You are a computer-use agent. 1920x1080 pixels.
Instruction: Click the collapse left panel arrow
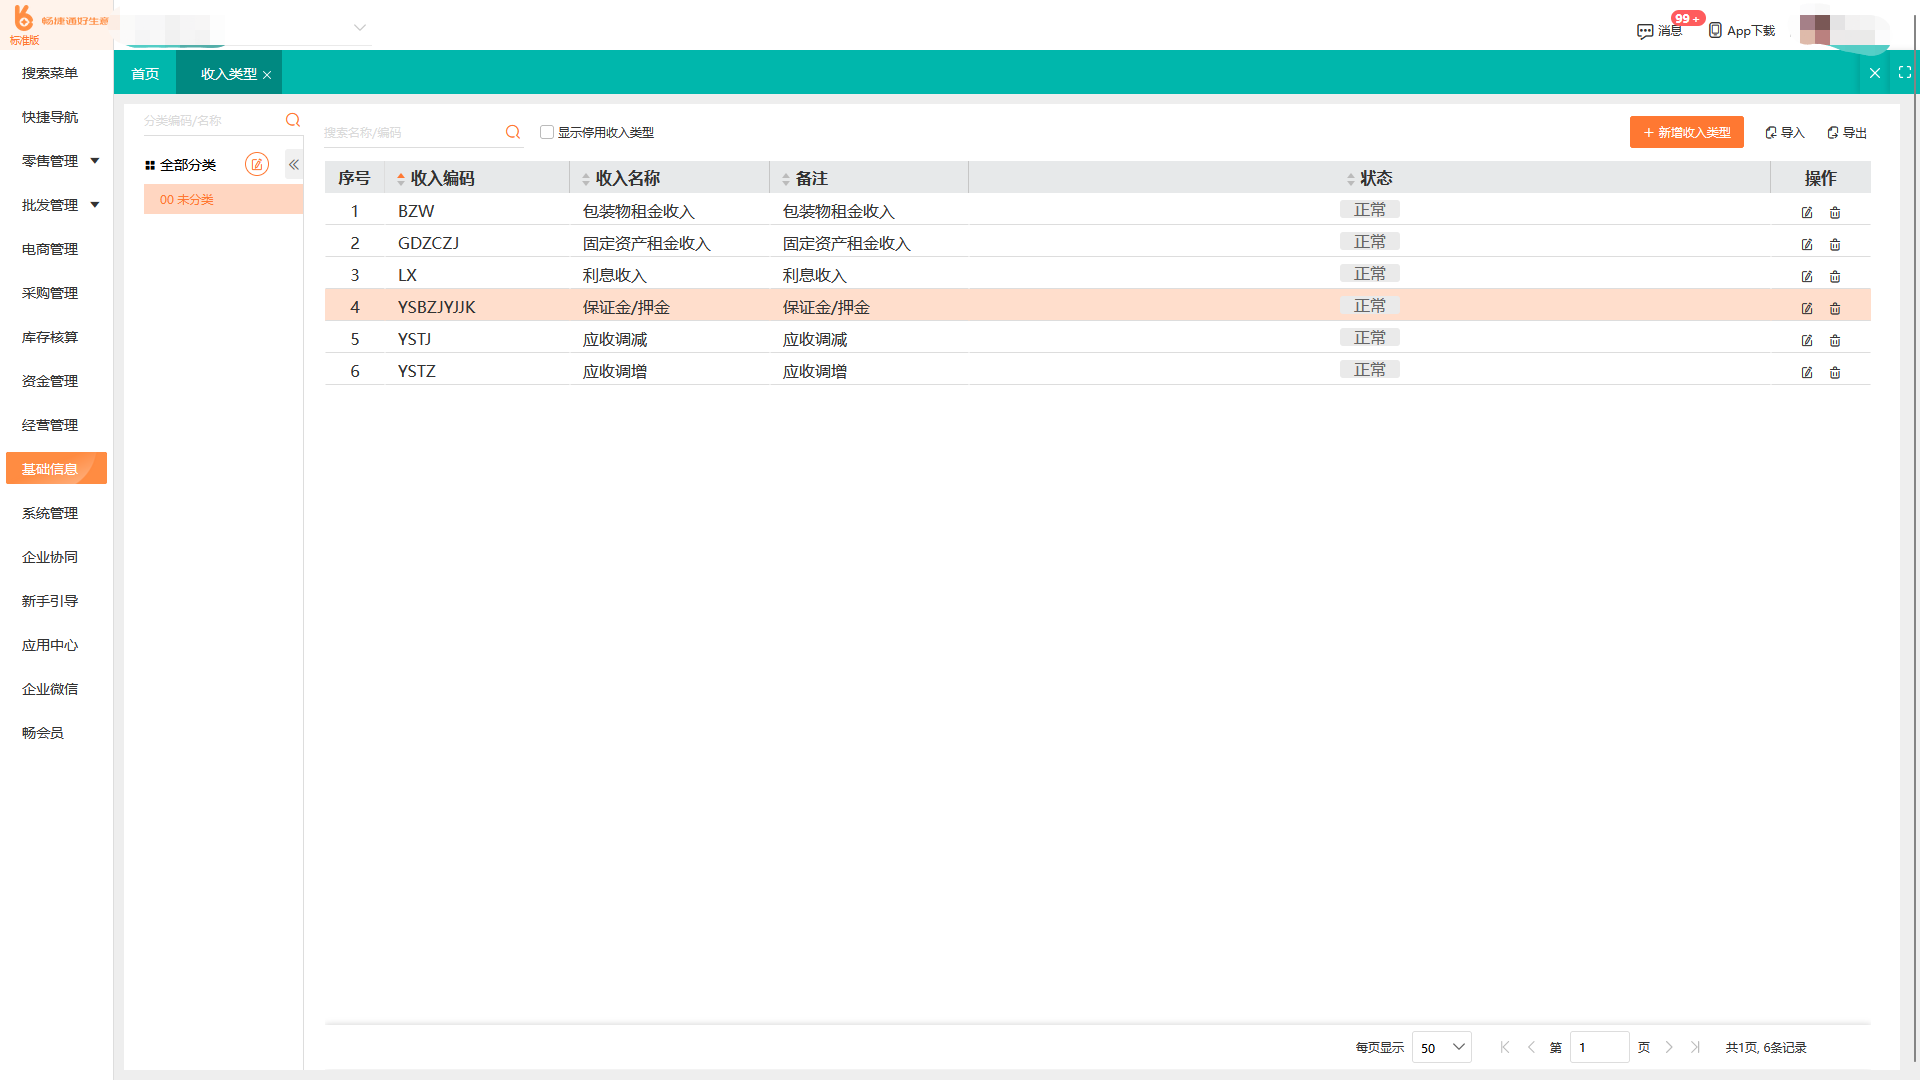(294, 162)
